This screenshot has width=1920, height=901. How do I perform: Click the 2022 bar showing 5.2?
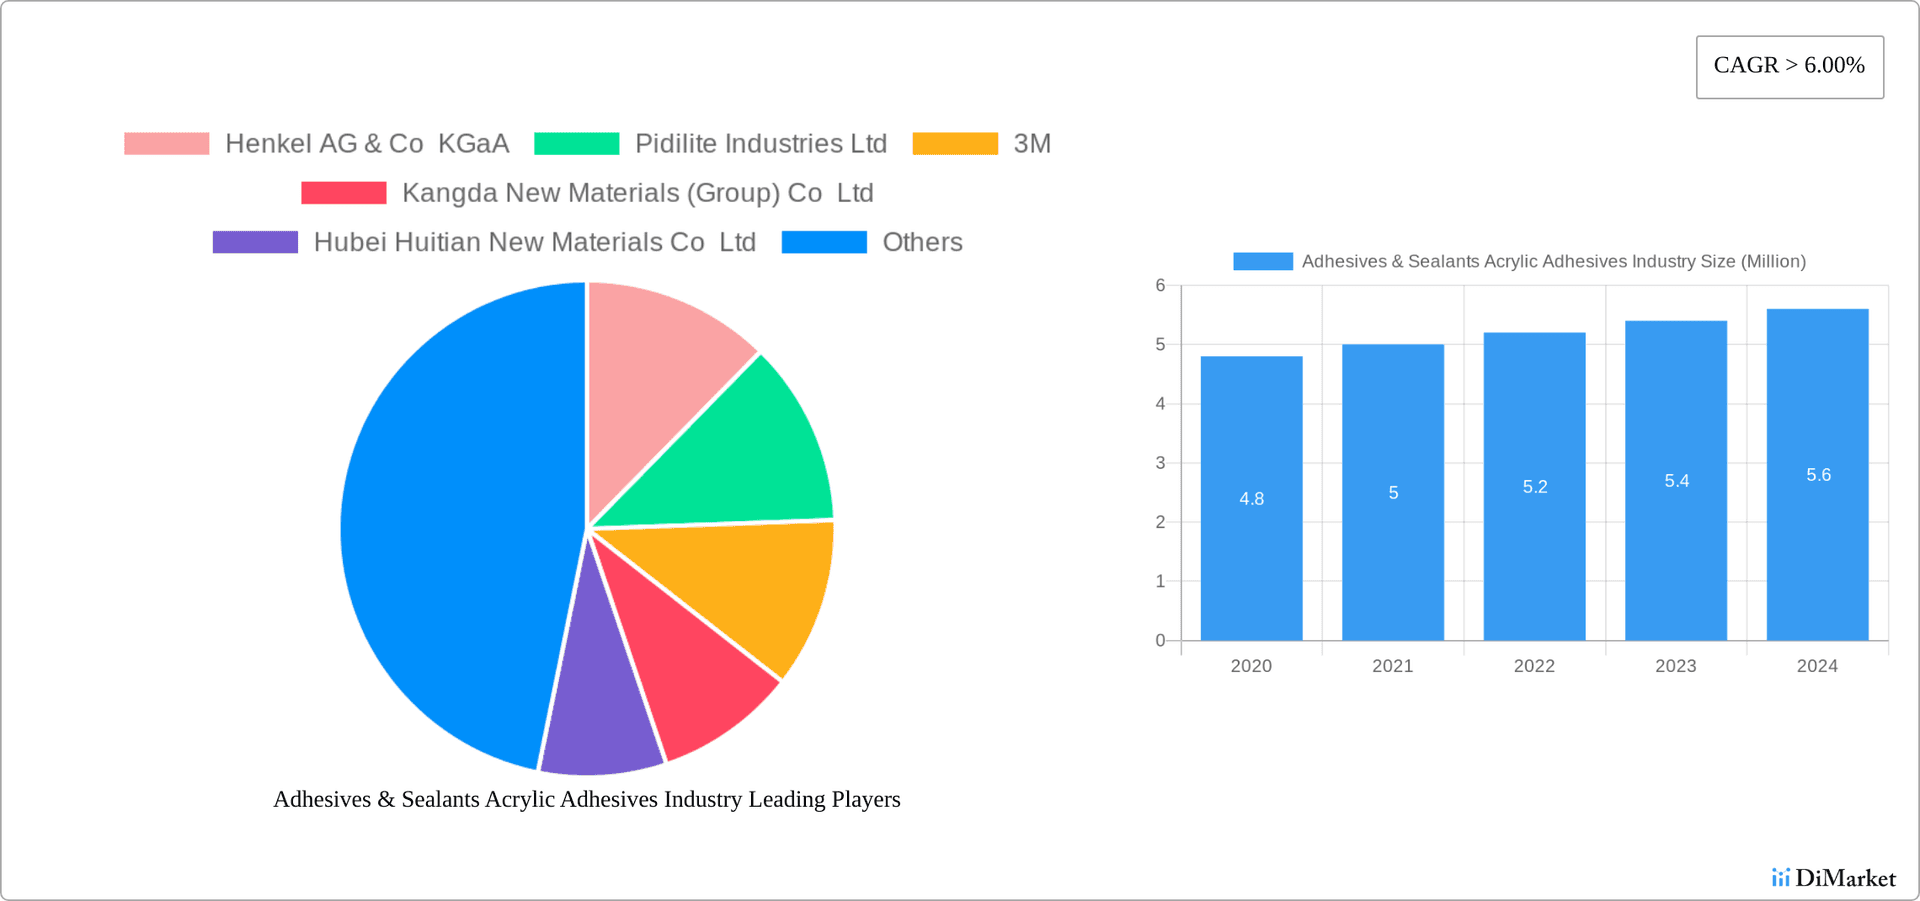[1534, 487]
